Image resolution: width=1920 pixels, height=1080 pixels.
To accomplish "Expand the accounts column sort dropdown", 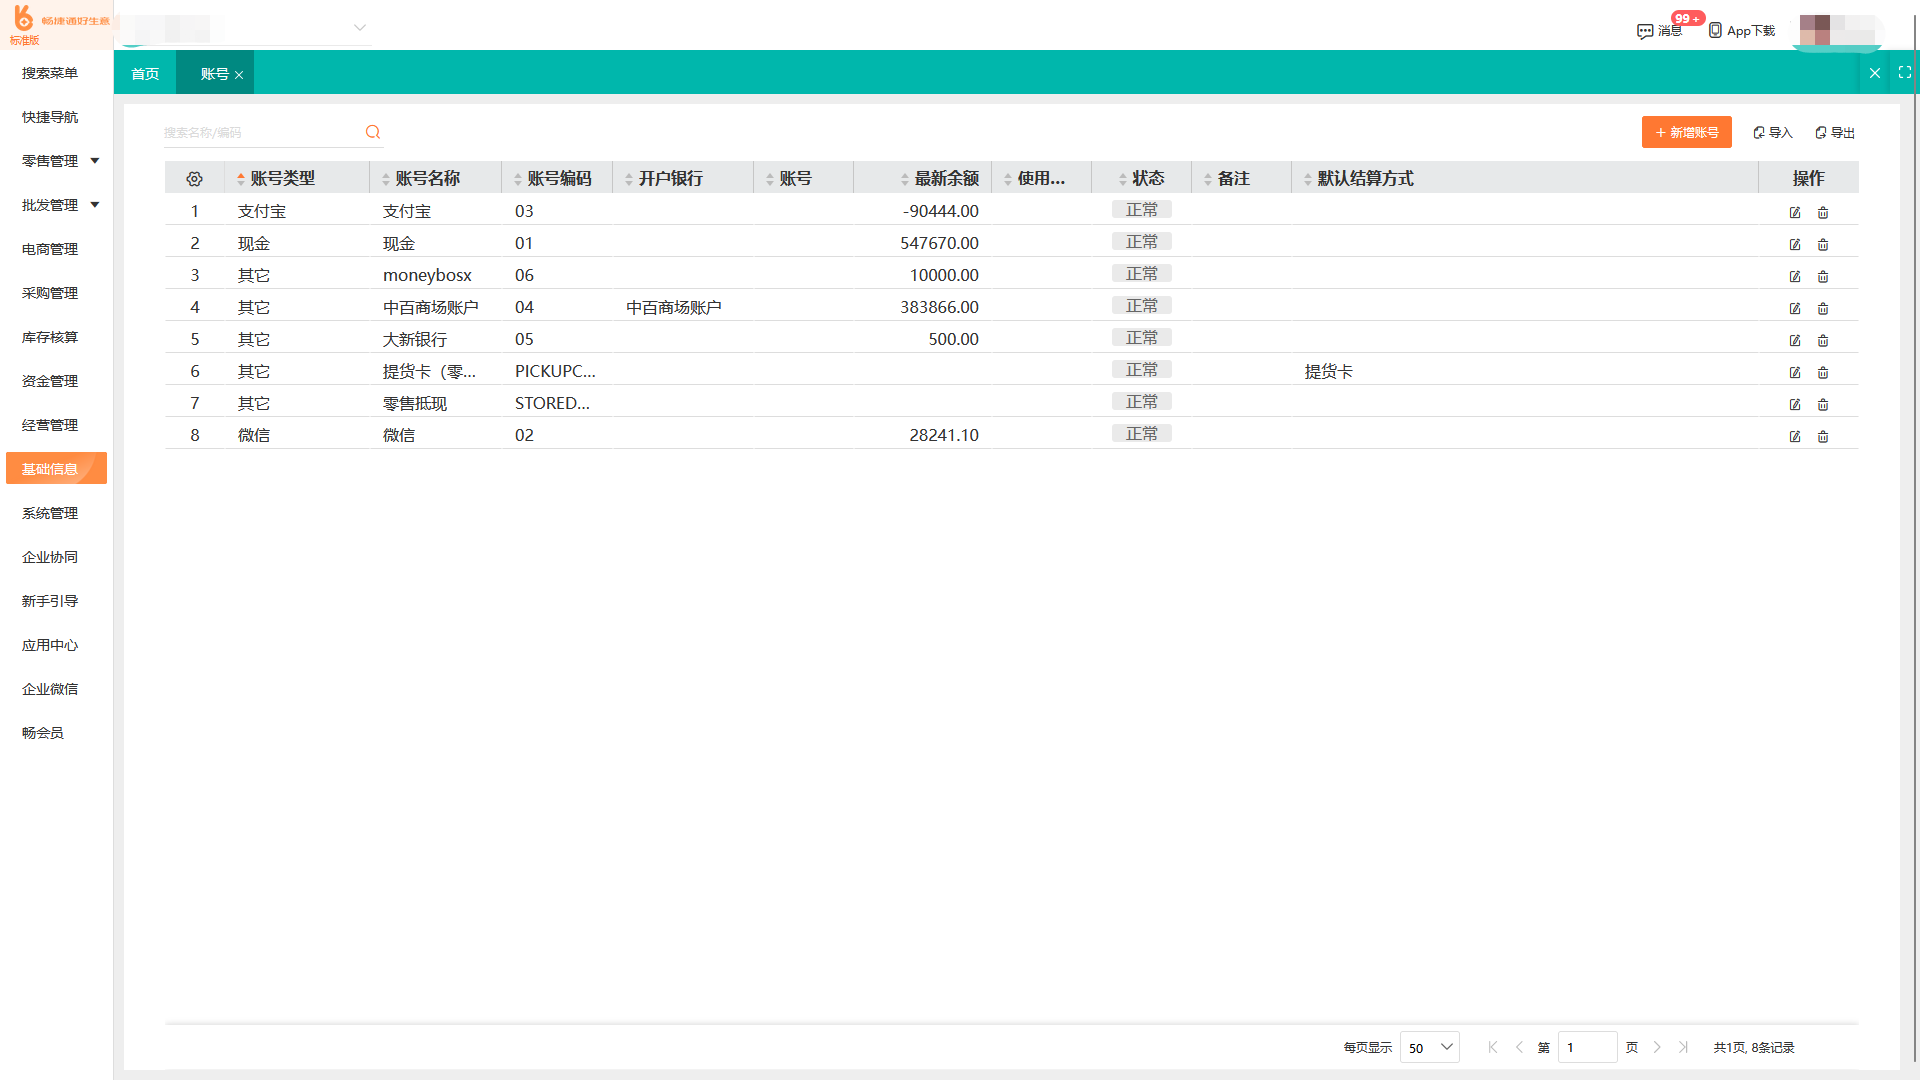I will coord(766,178).
